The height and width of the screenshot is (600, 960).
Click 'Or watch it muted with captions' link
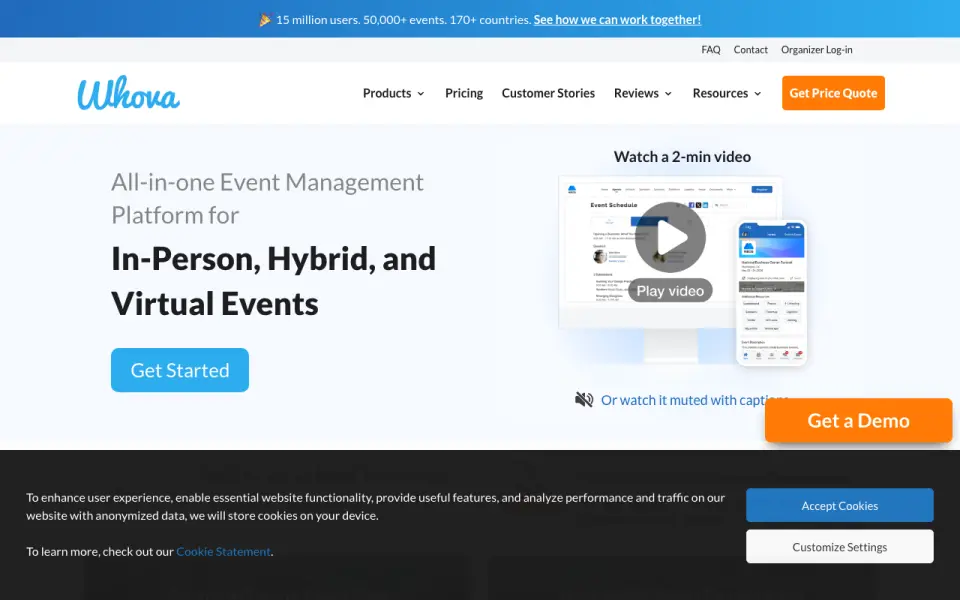pos(694,400)
